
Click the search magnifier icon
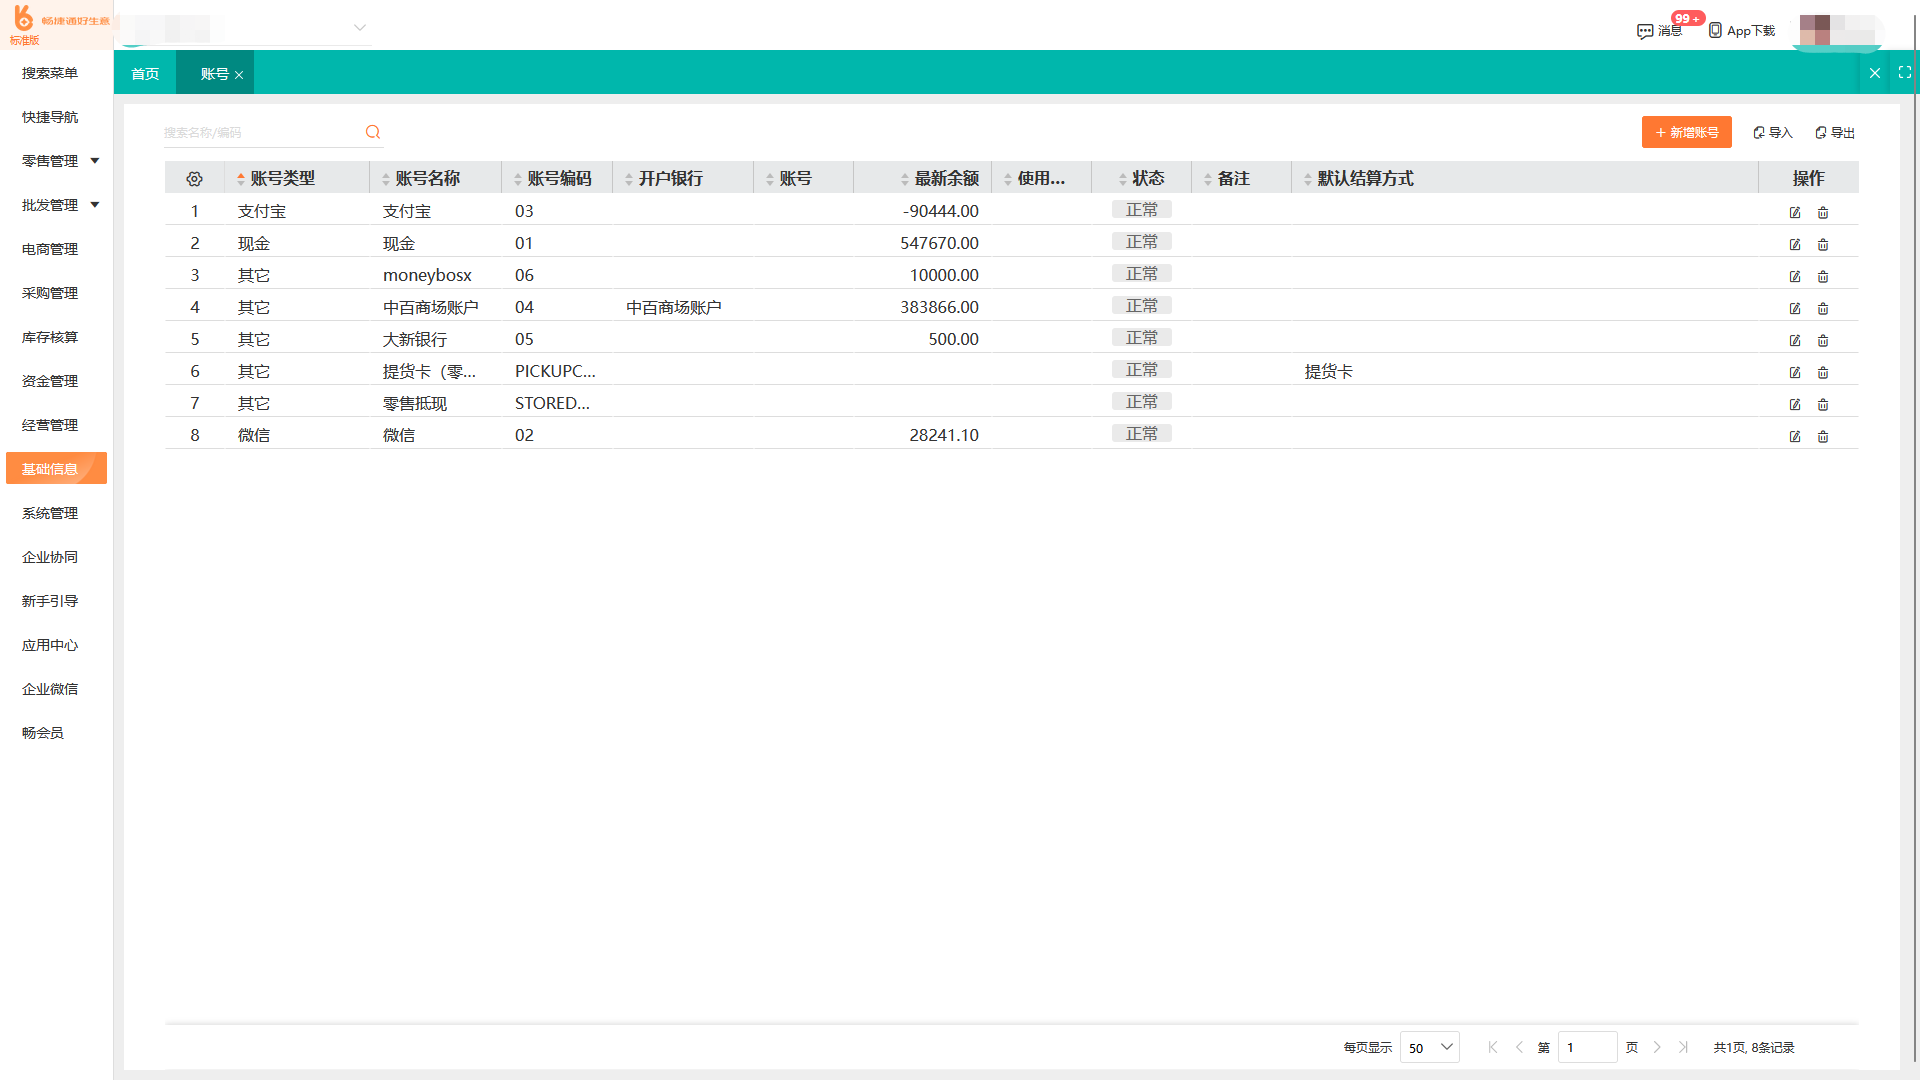[x=373, y=132]
